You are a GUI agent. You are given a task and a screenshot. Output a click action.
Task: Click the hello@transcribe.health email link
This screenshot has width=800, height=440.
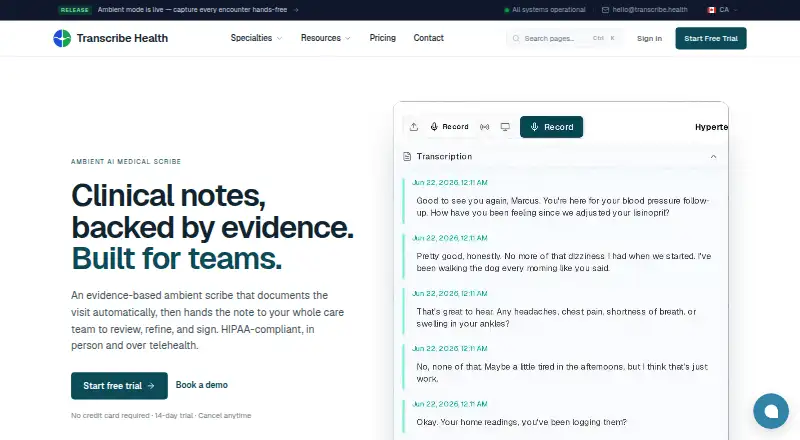650,10
